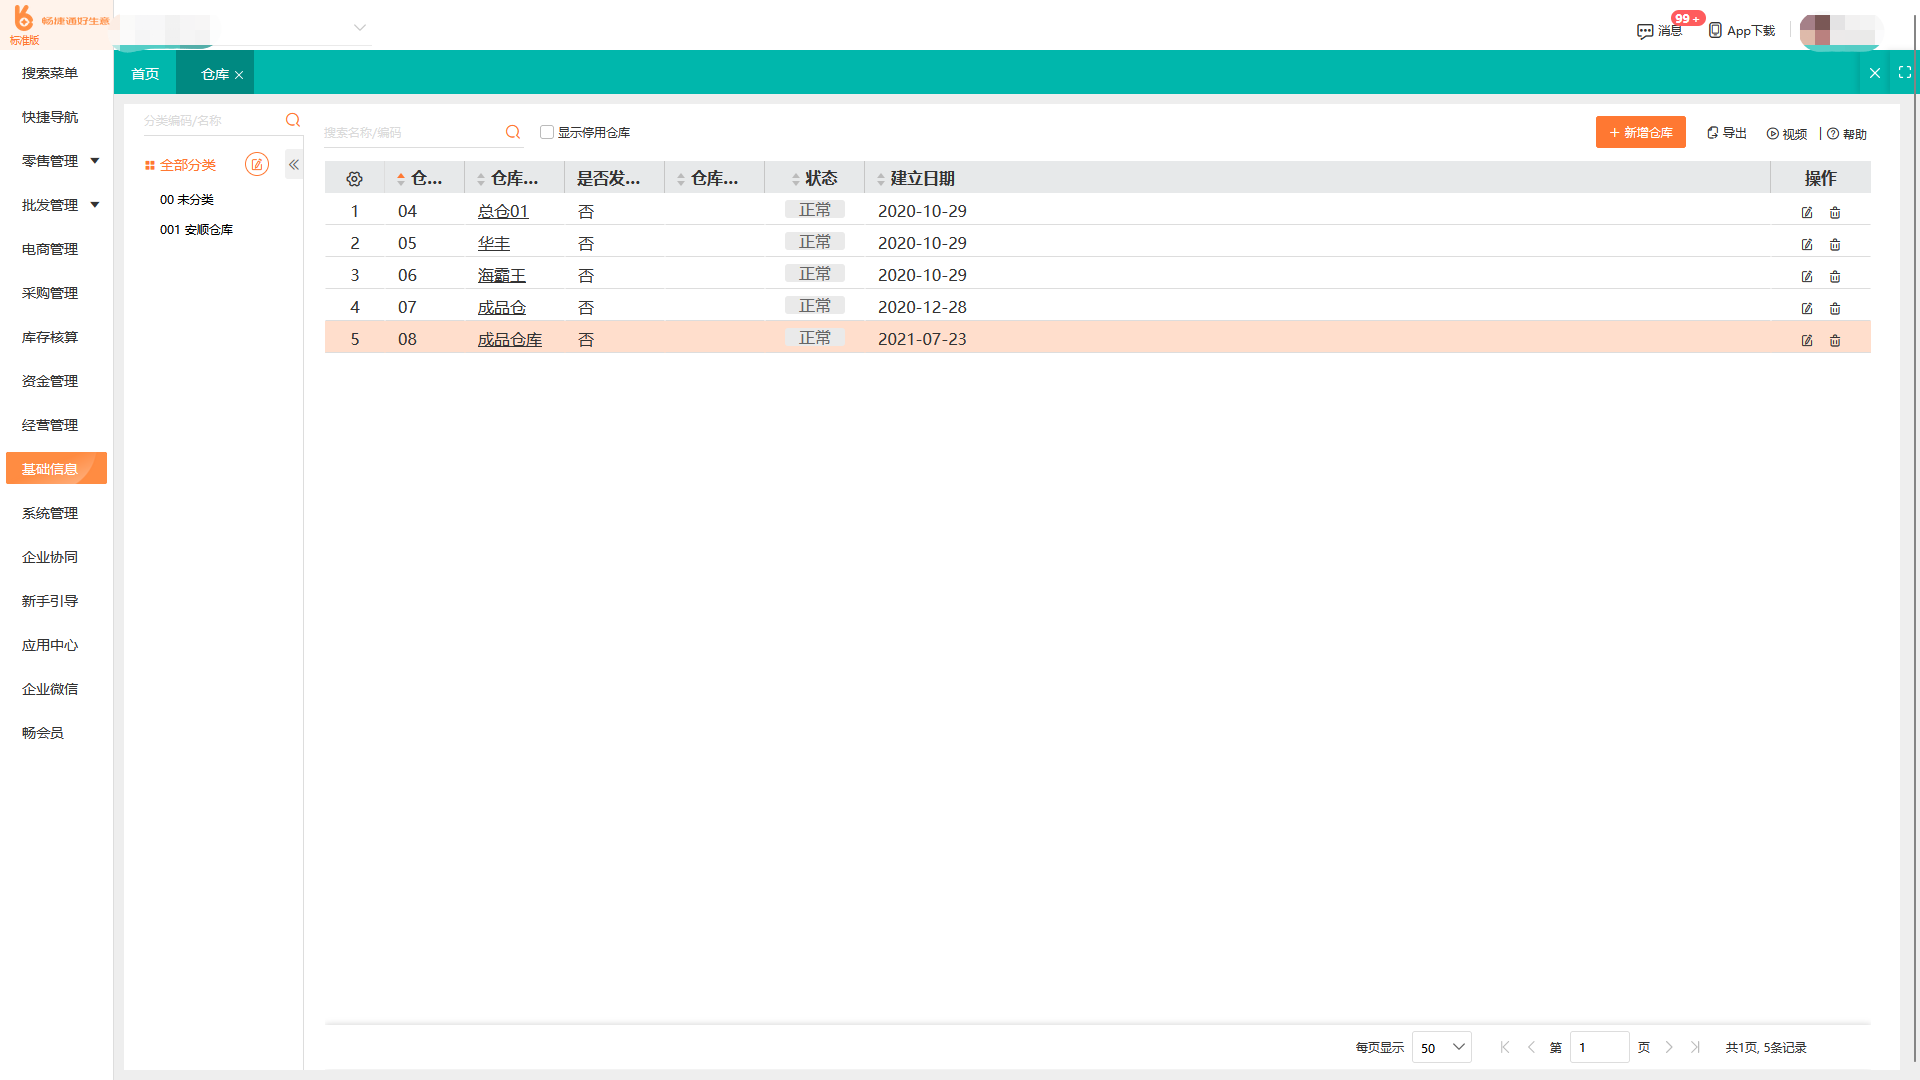Click the collapse sidebar arrow icon
The width and height of the screenshot is (1920, 1080).
click(294, 164)
